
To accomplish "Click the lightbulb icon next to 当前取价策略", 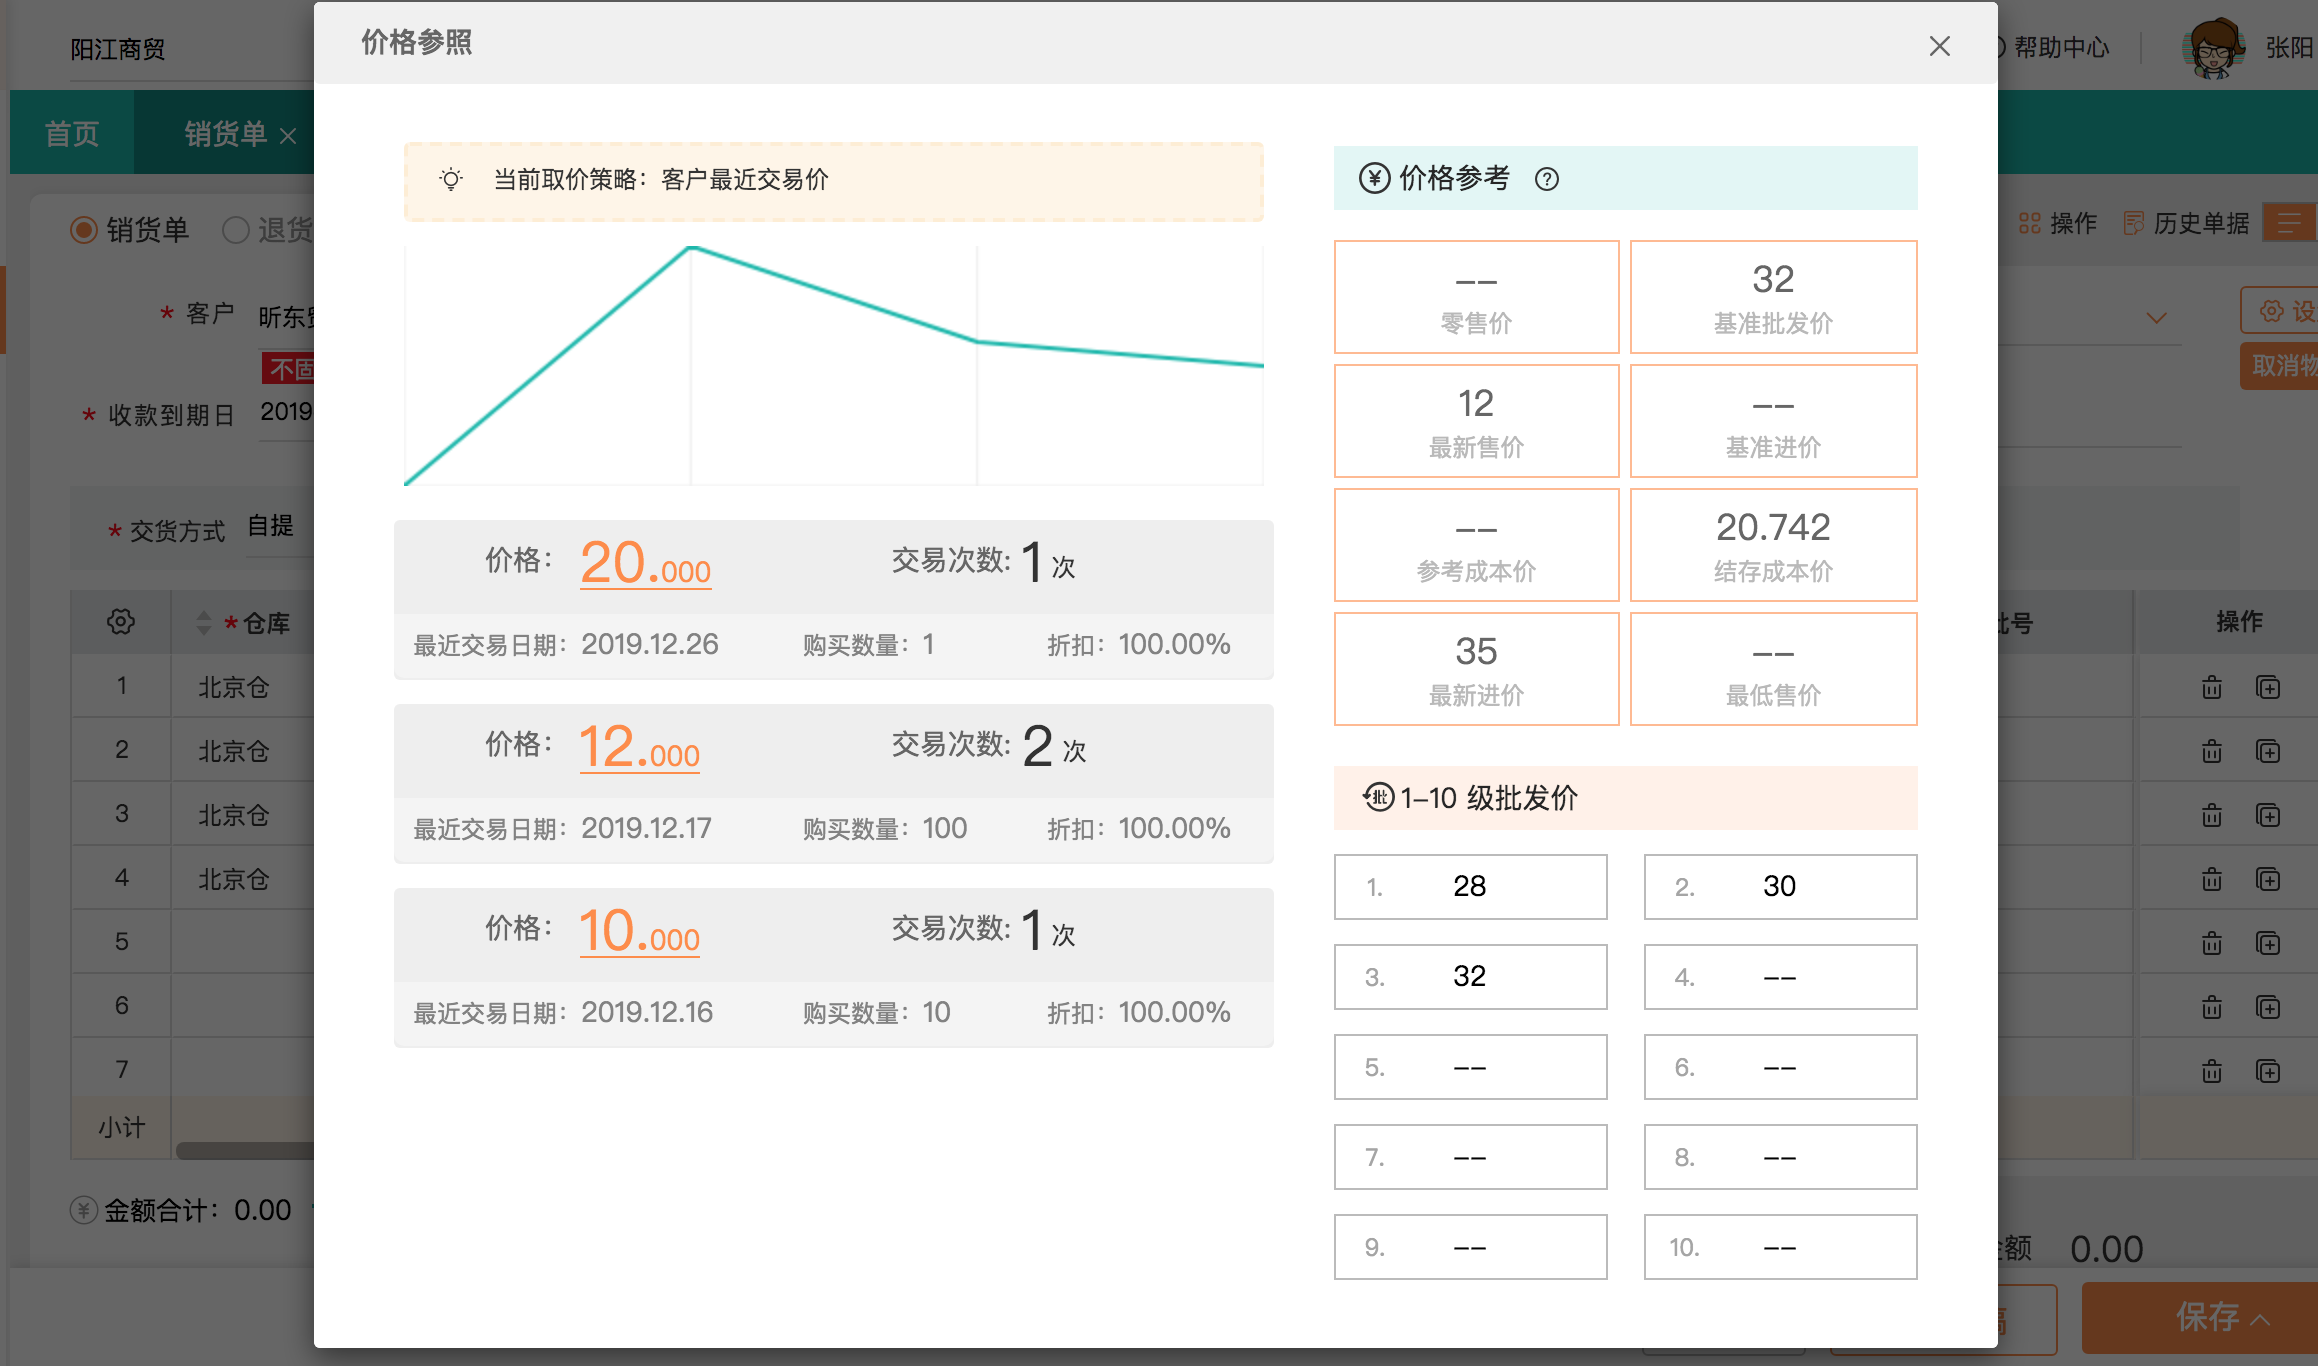I will coord(447,181).
